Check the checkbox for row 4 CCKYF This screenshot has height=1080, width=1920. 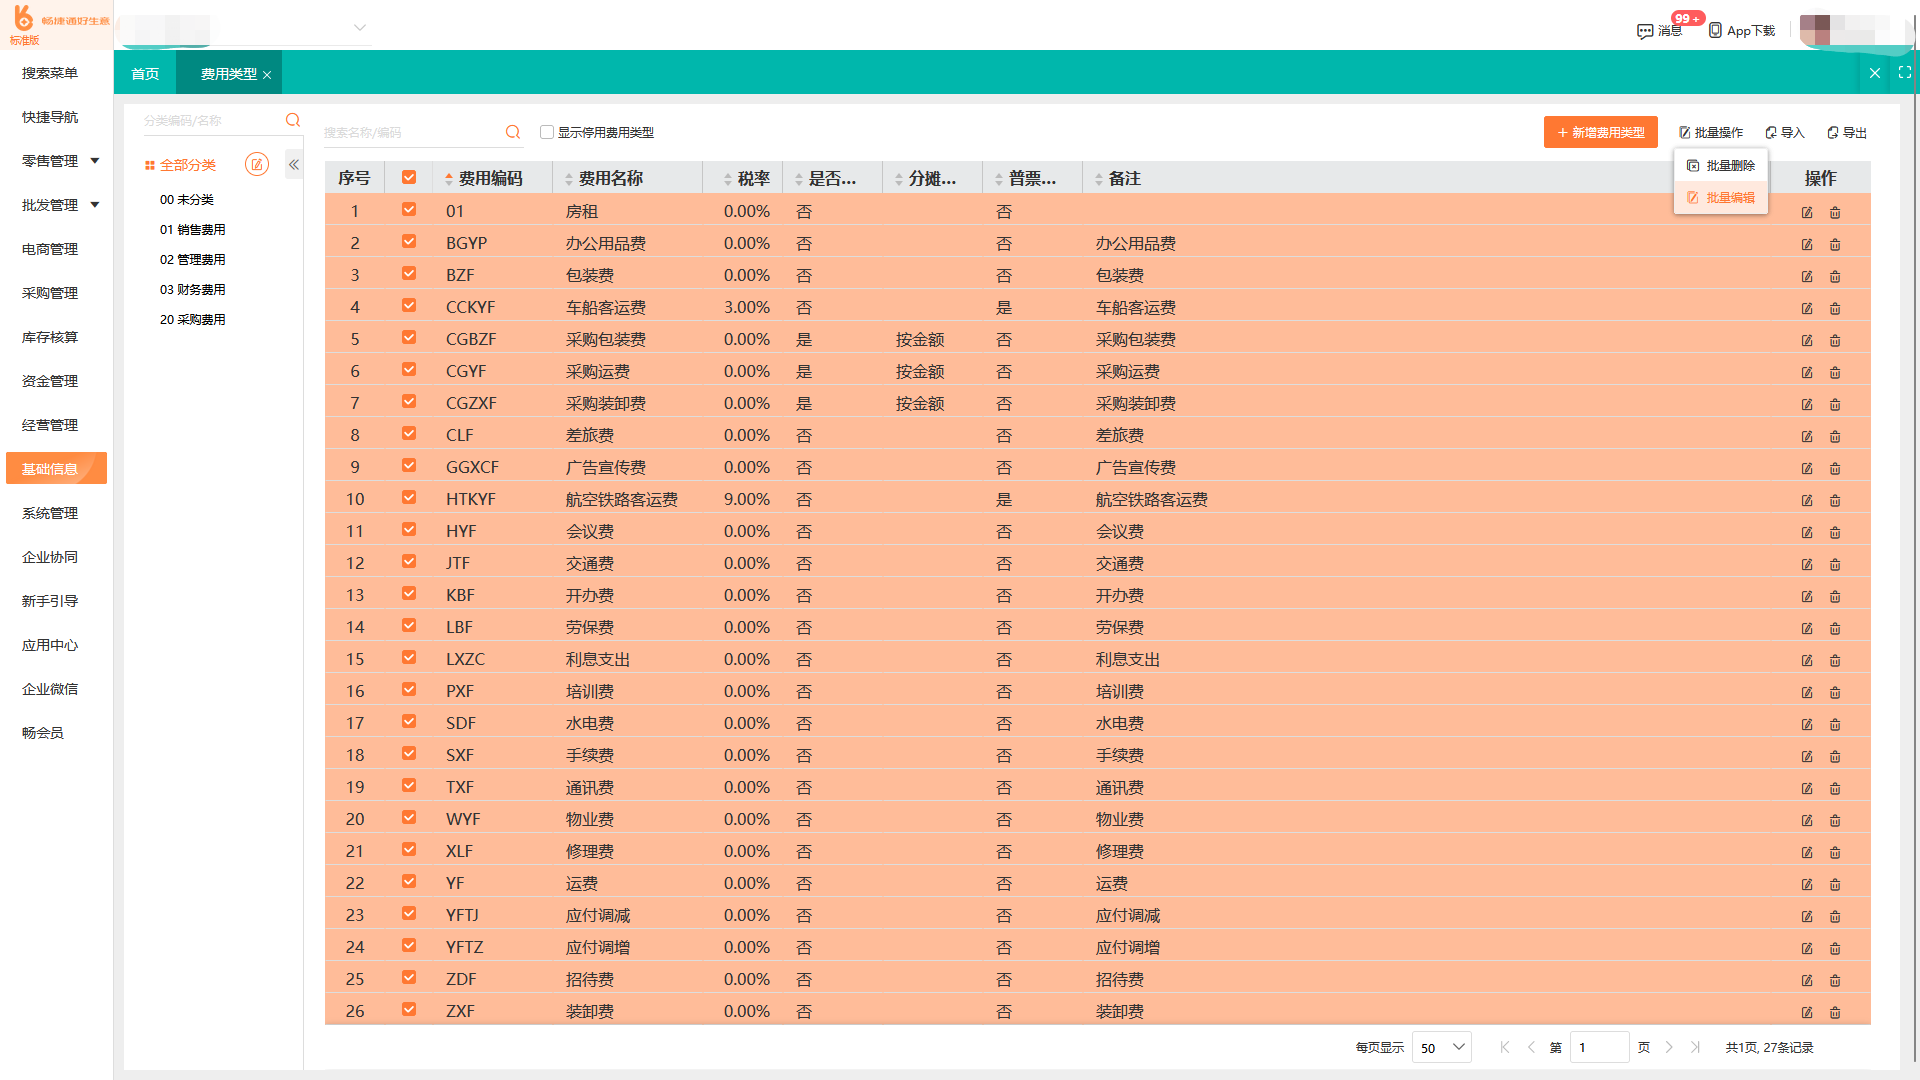click(409, 306)
